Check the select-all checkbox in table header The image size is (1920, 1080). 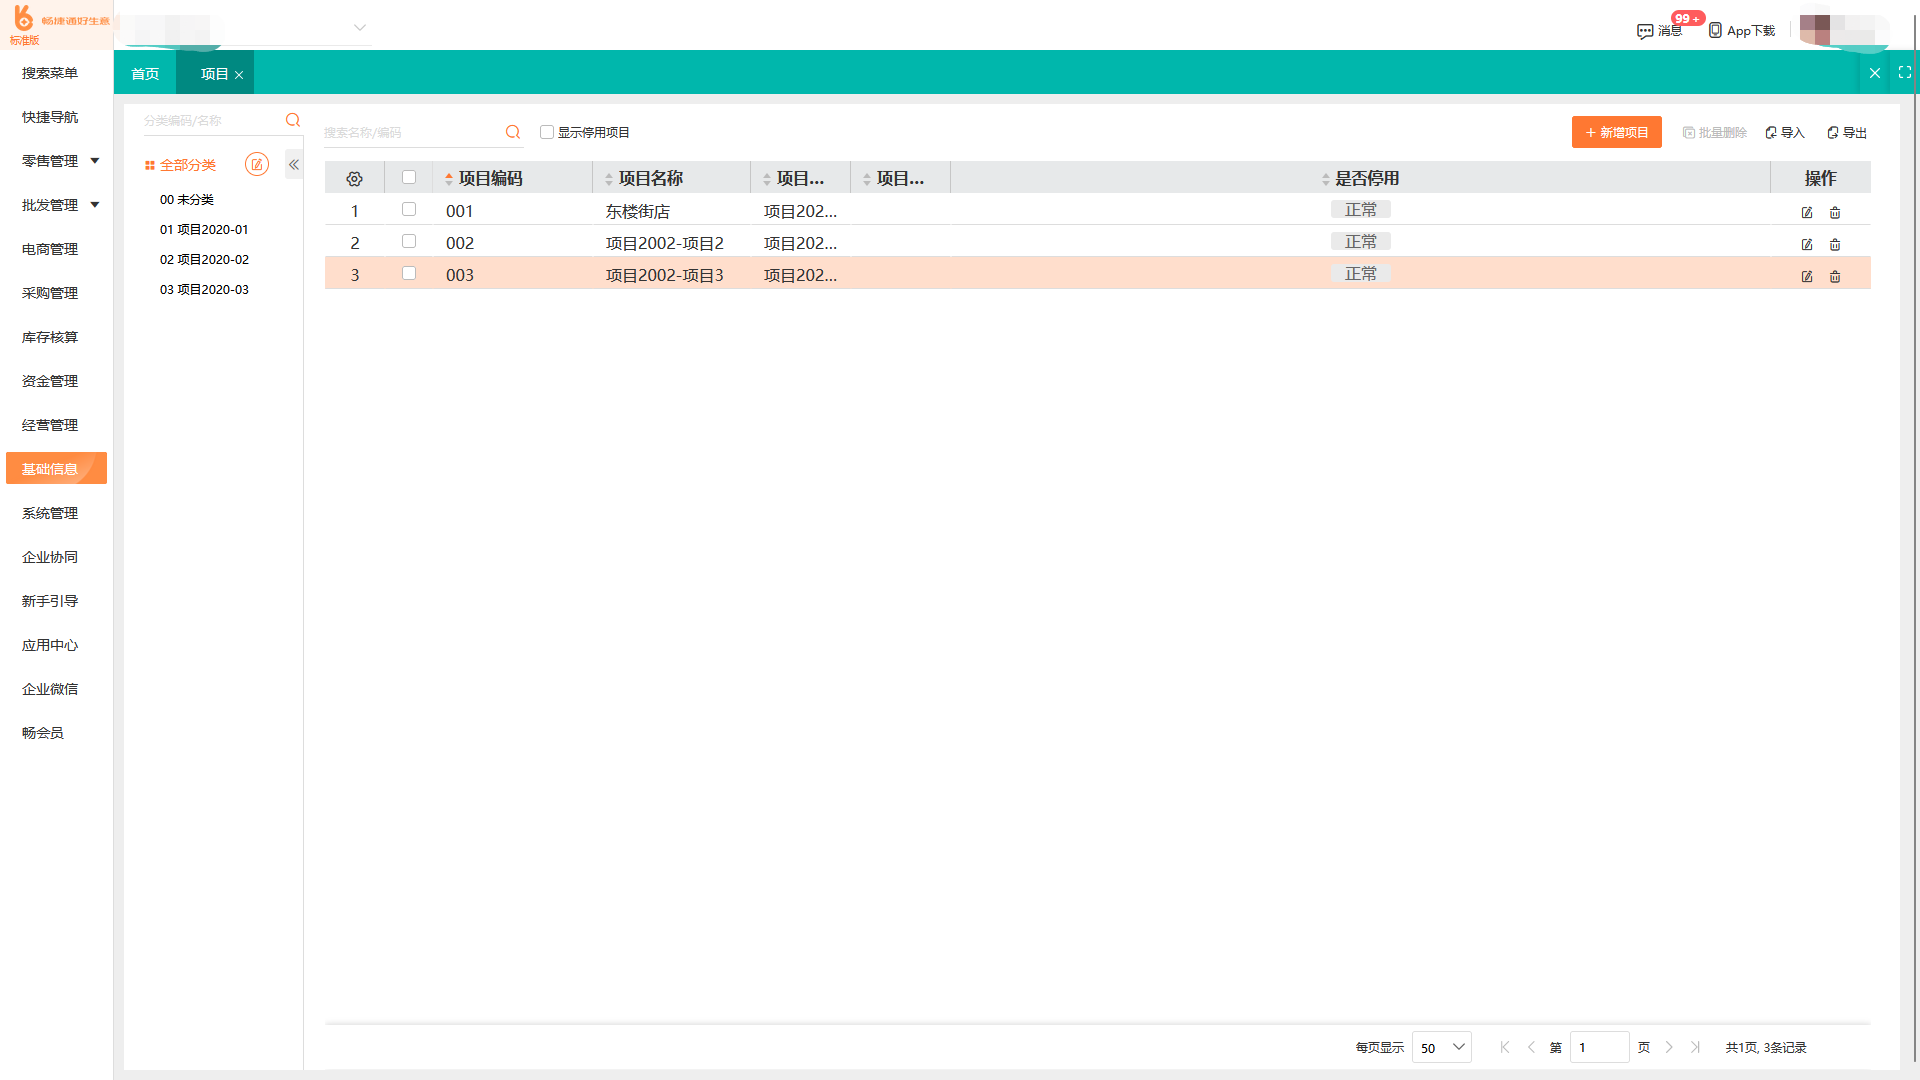point(409,177)
